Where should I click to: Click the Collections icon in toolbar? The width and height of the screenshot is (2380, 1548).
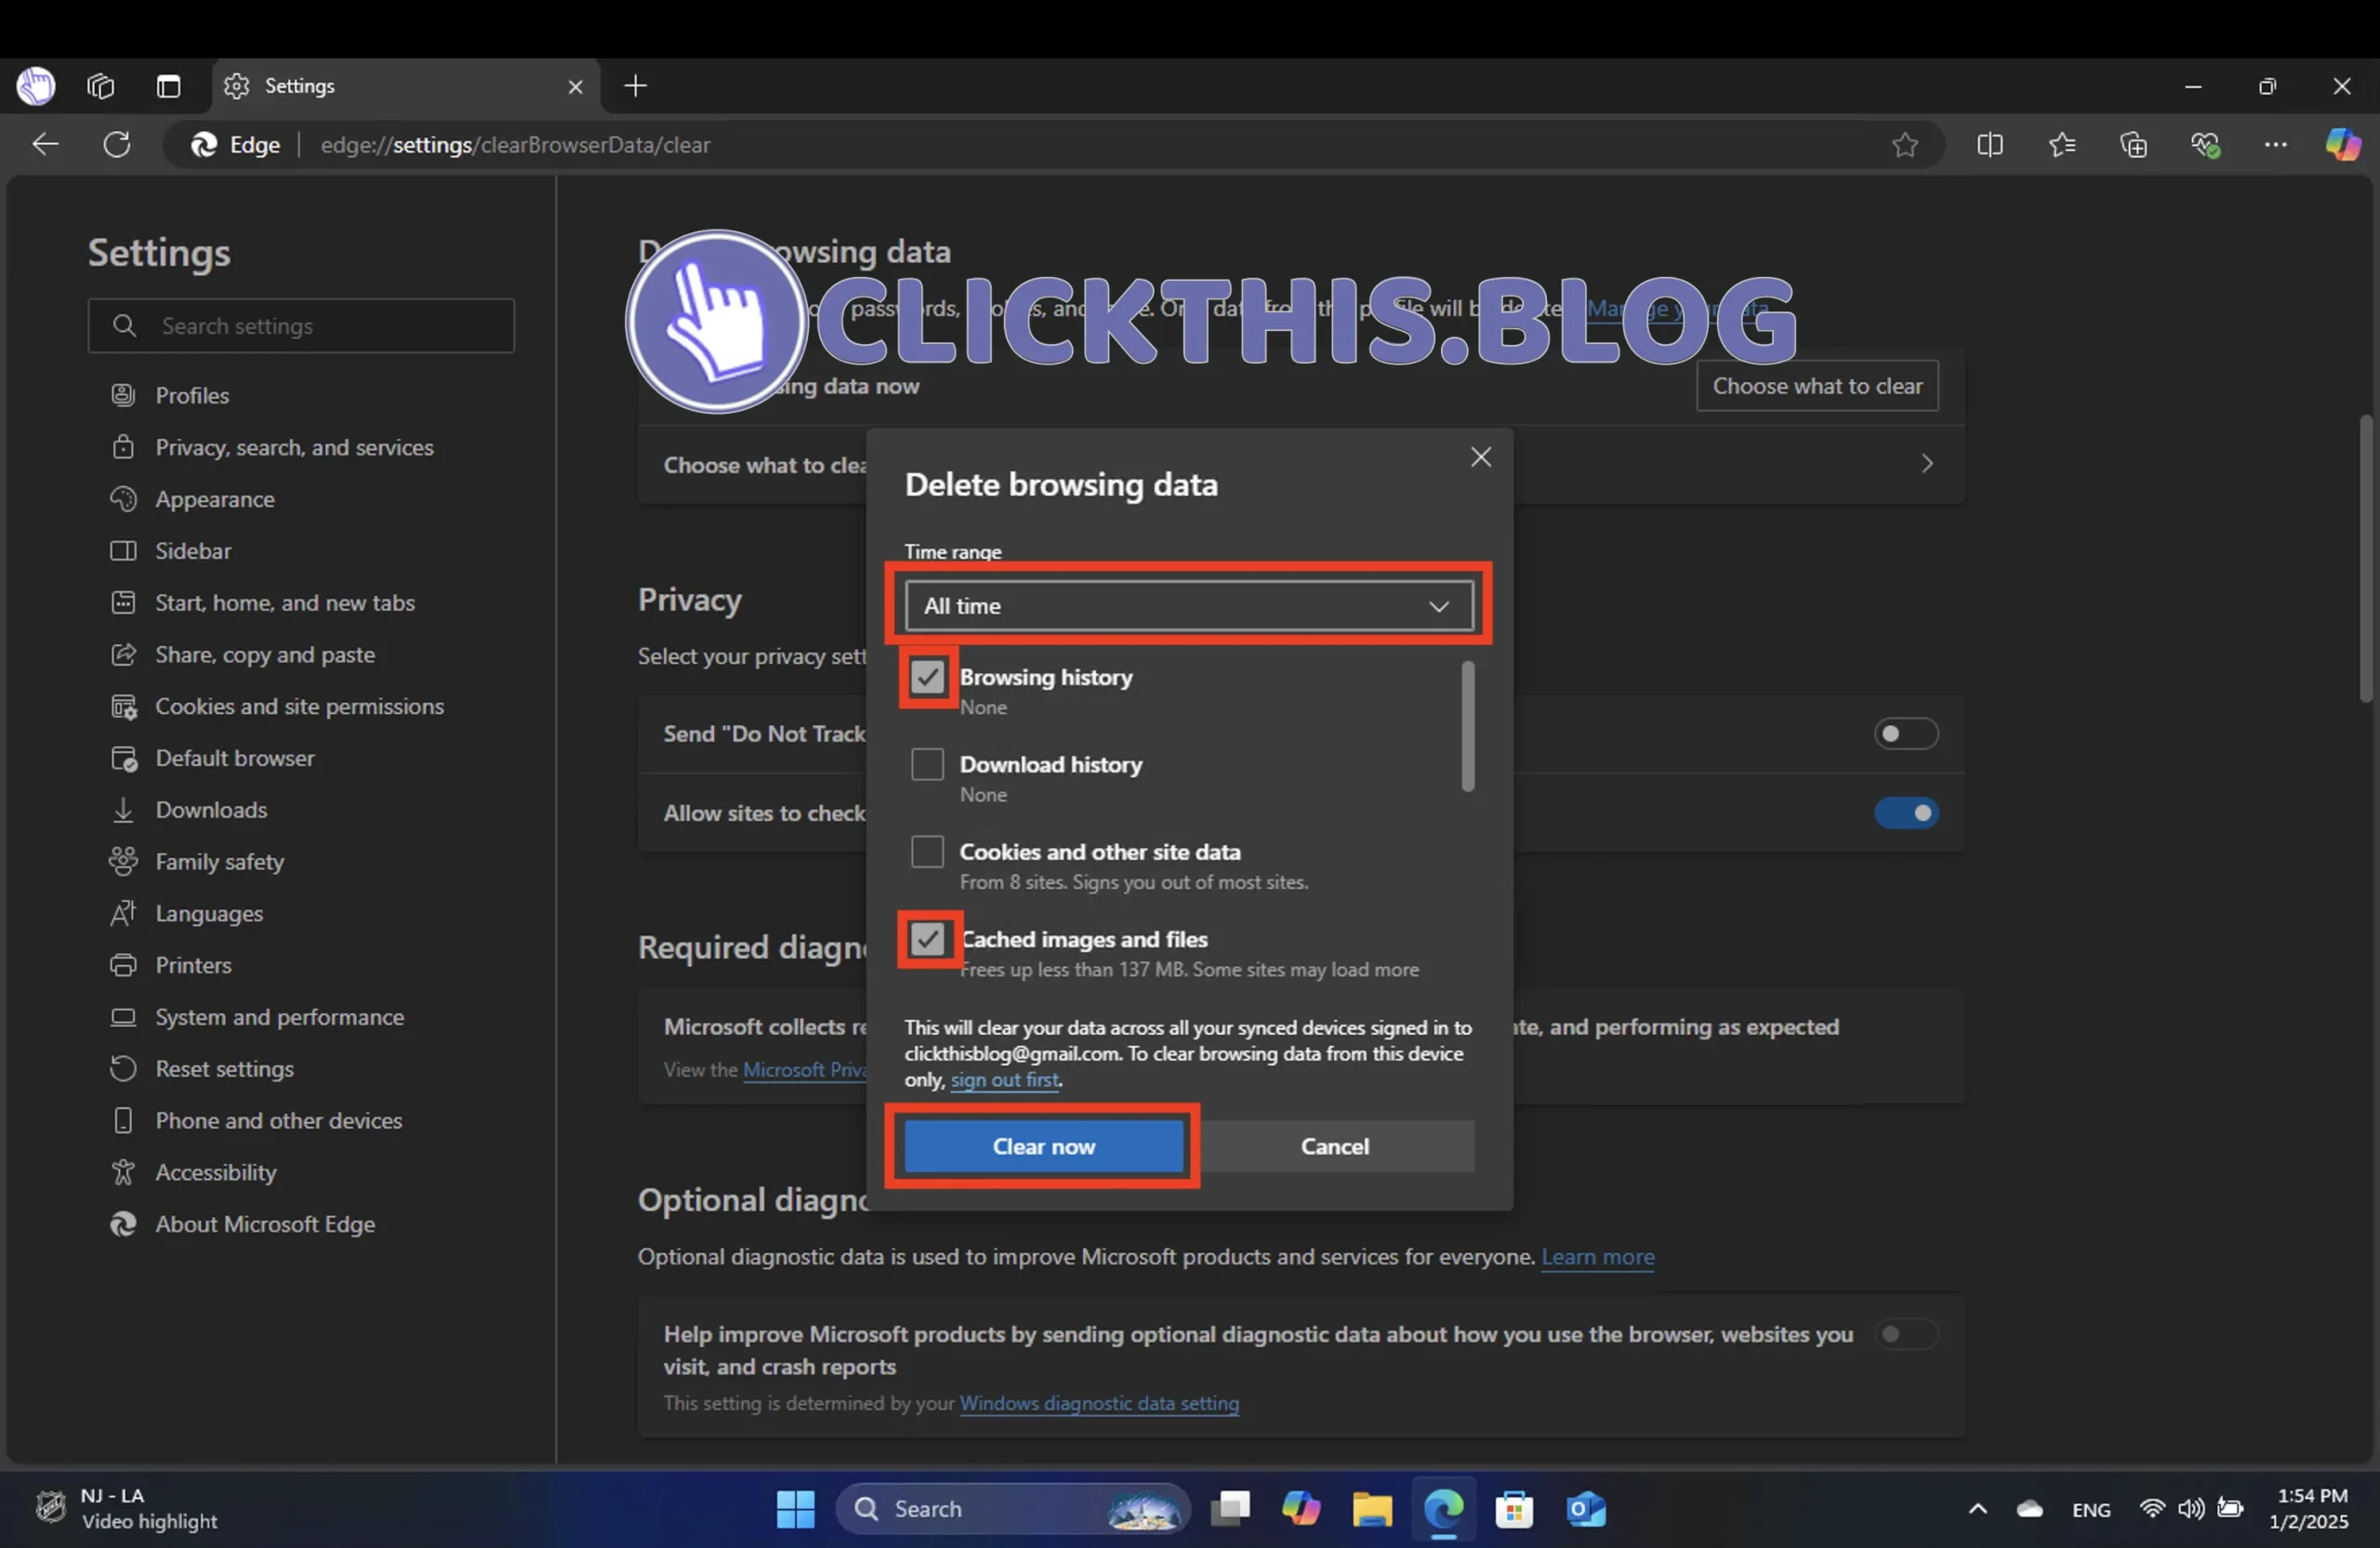(x=2132, y=144)
